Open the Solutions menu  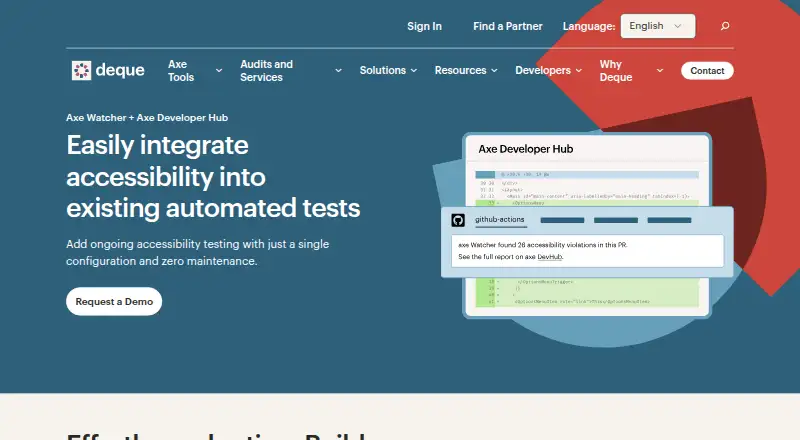(383, 70)
